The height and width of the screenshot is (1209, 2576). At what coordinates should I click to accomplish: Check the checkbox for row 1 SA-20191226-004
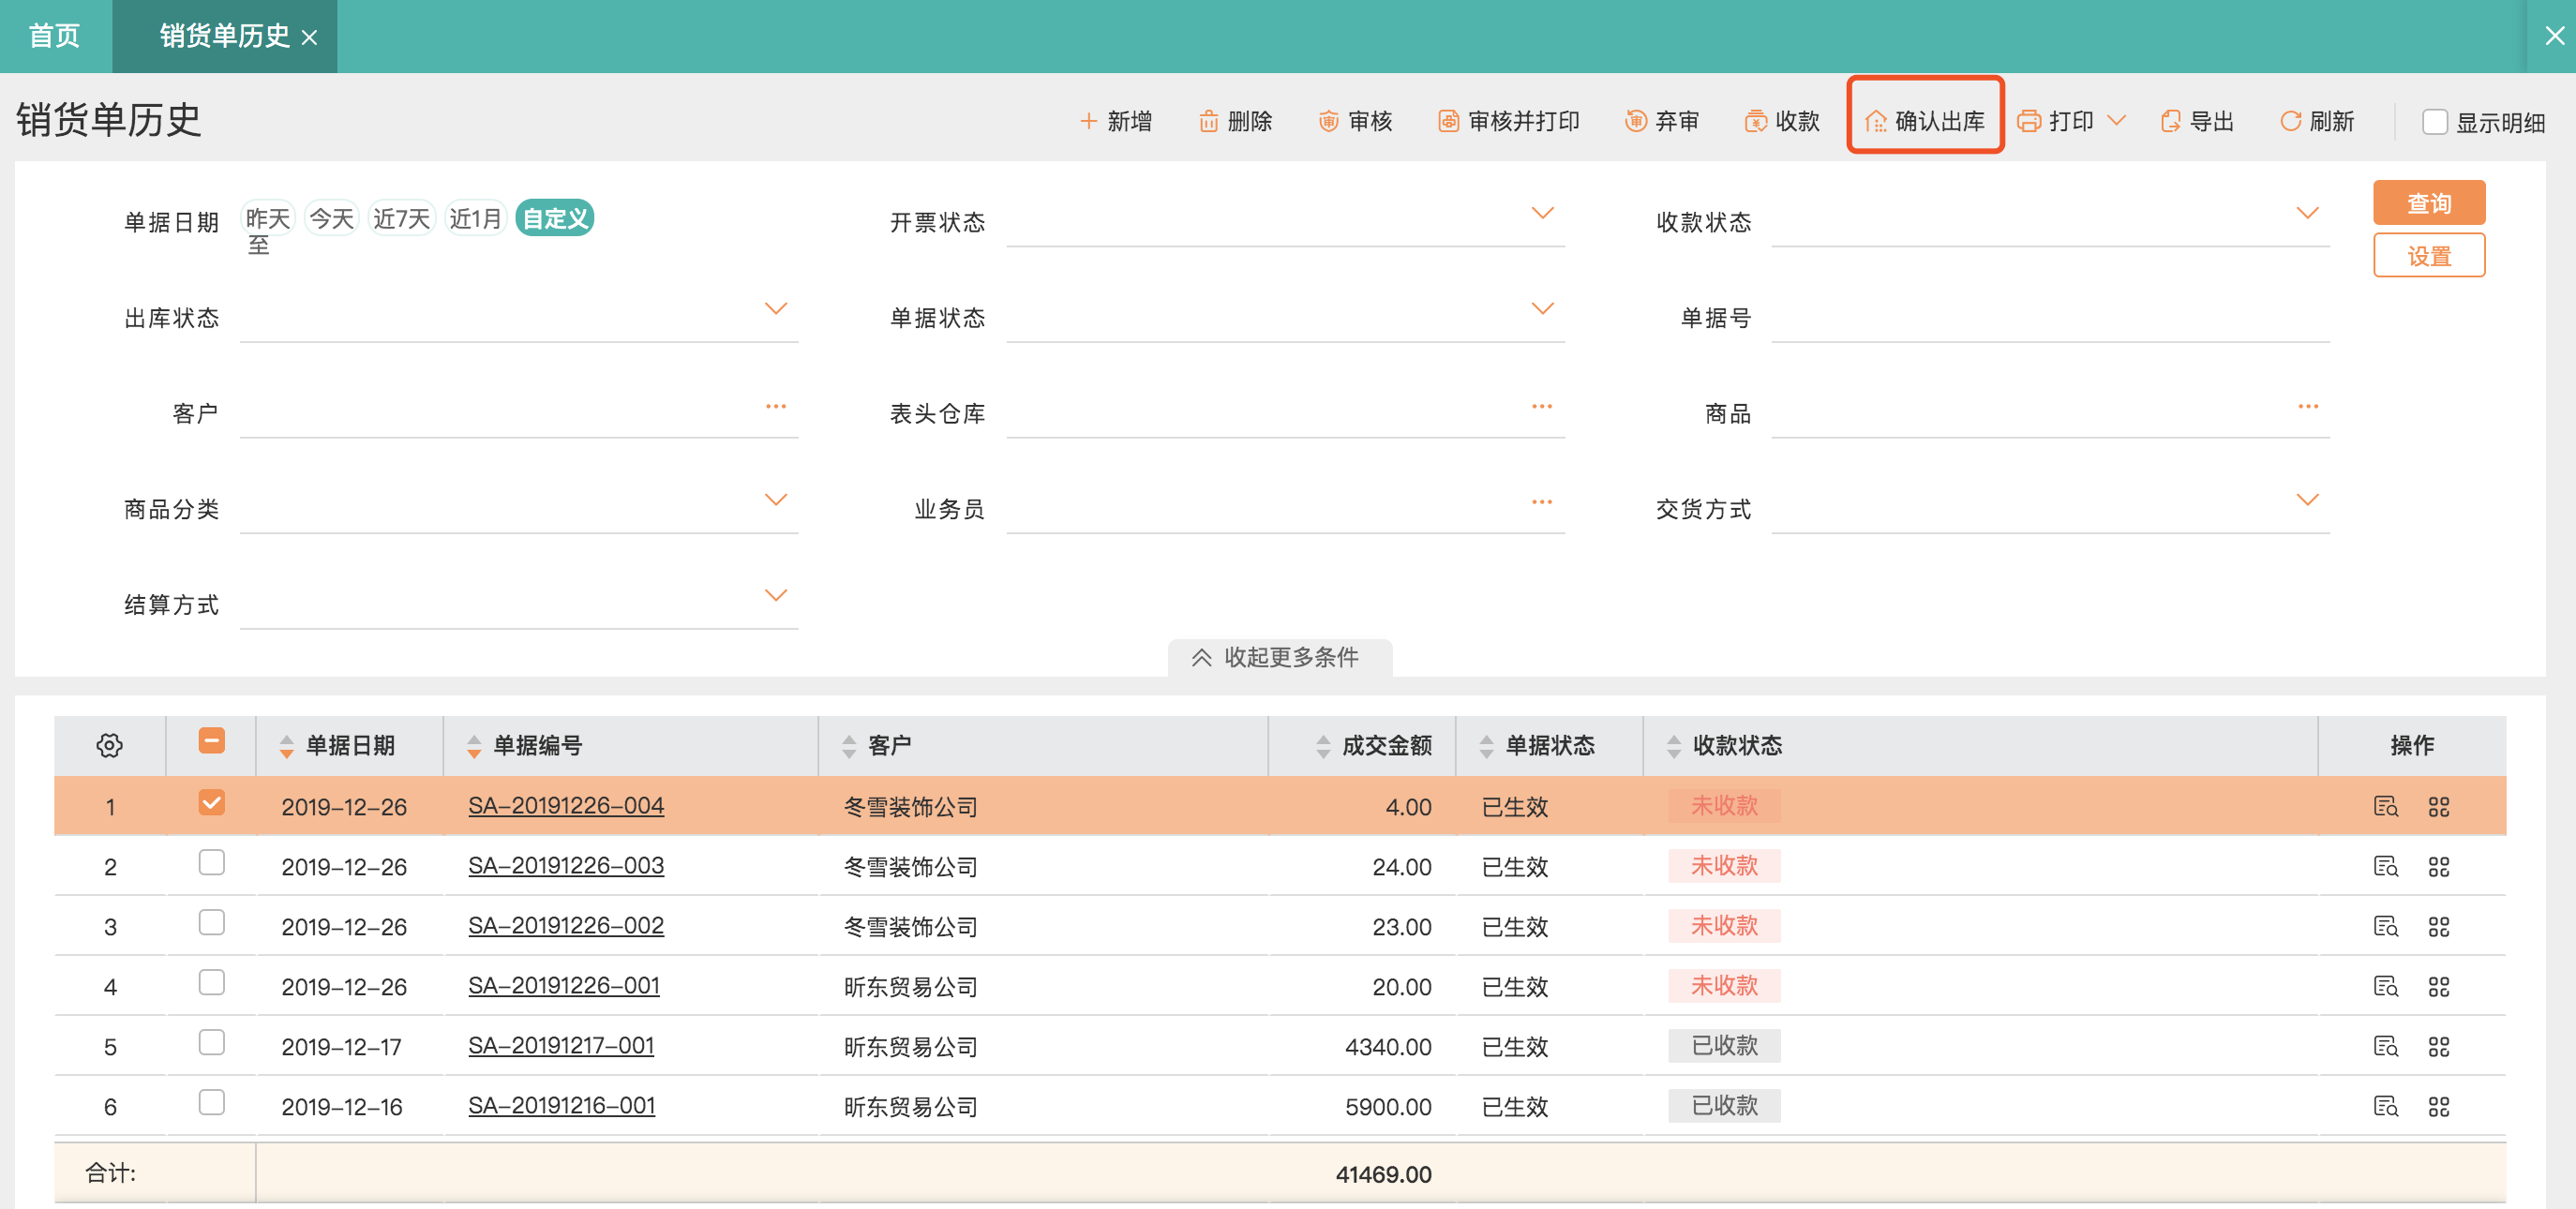coord(210,803)
